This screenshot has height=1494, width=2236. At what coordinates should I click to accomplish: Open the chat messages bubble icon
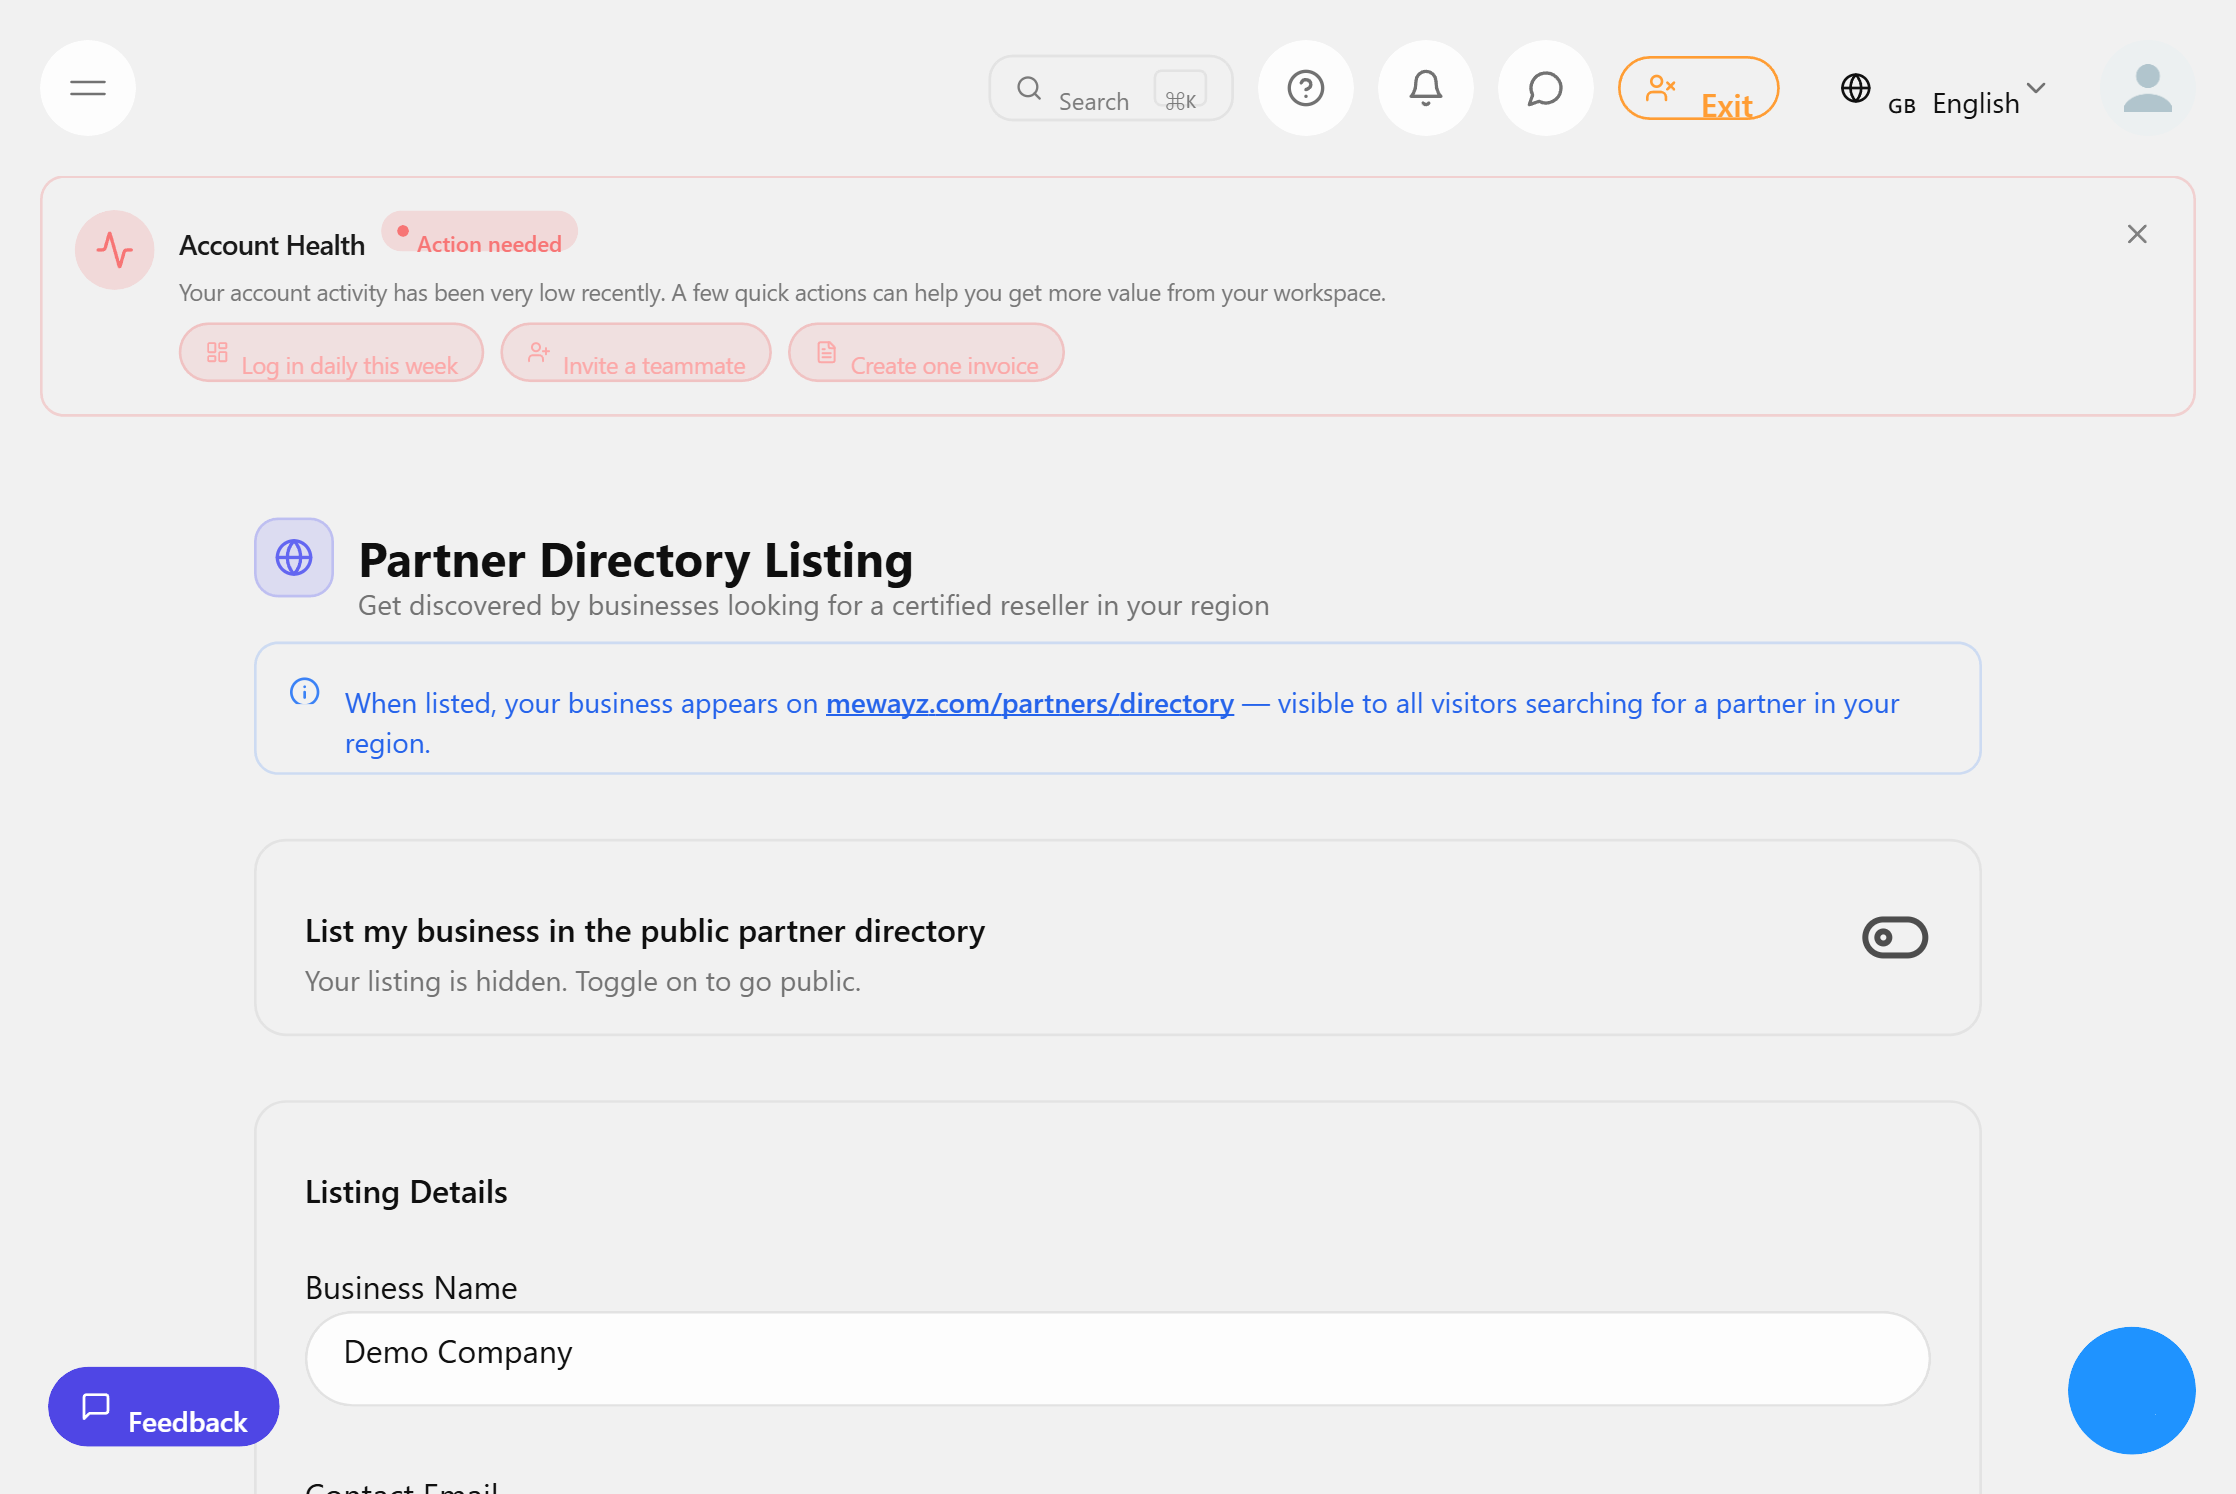pos(1544,88)
